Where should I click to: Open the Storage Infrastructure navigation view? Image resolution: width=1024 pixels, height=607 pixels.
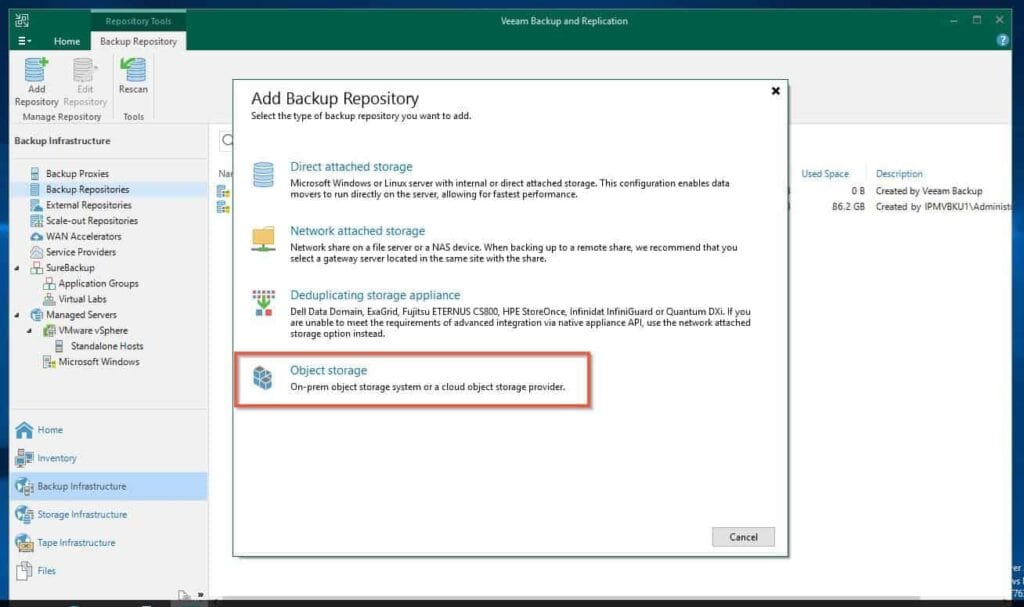point(109,514)
